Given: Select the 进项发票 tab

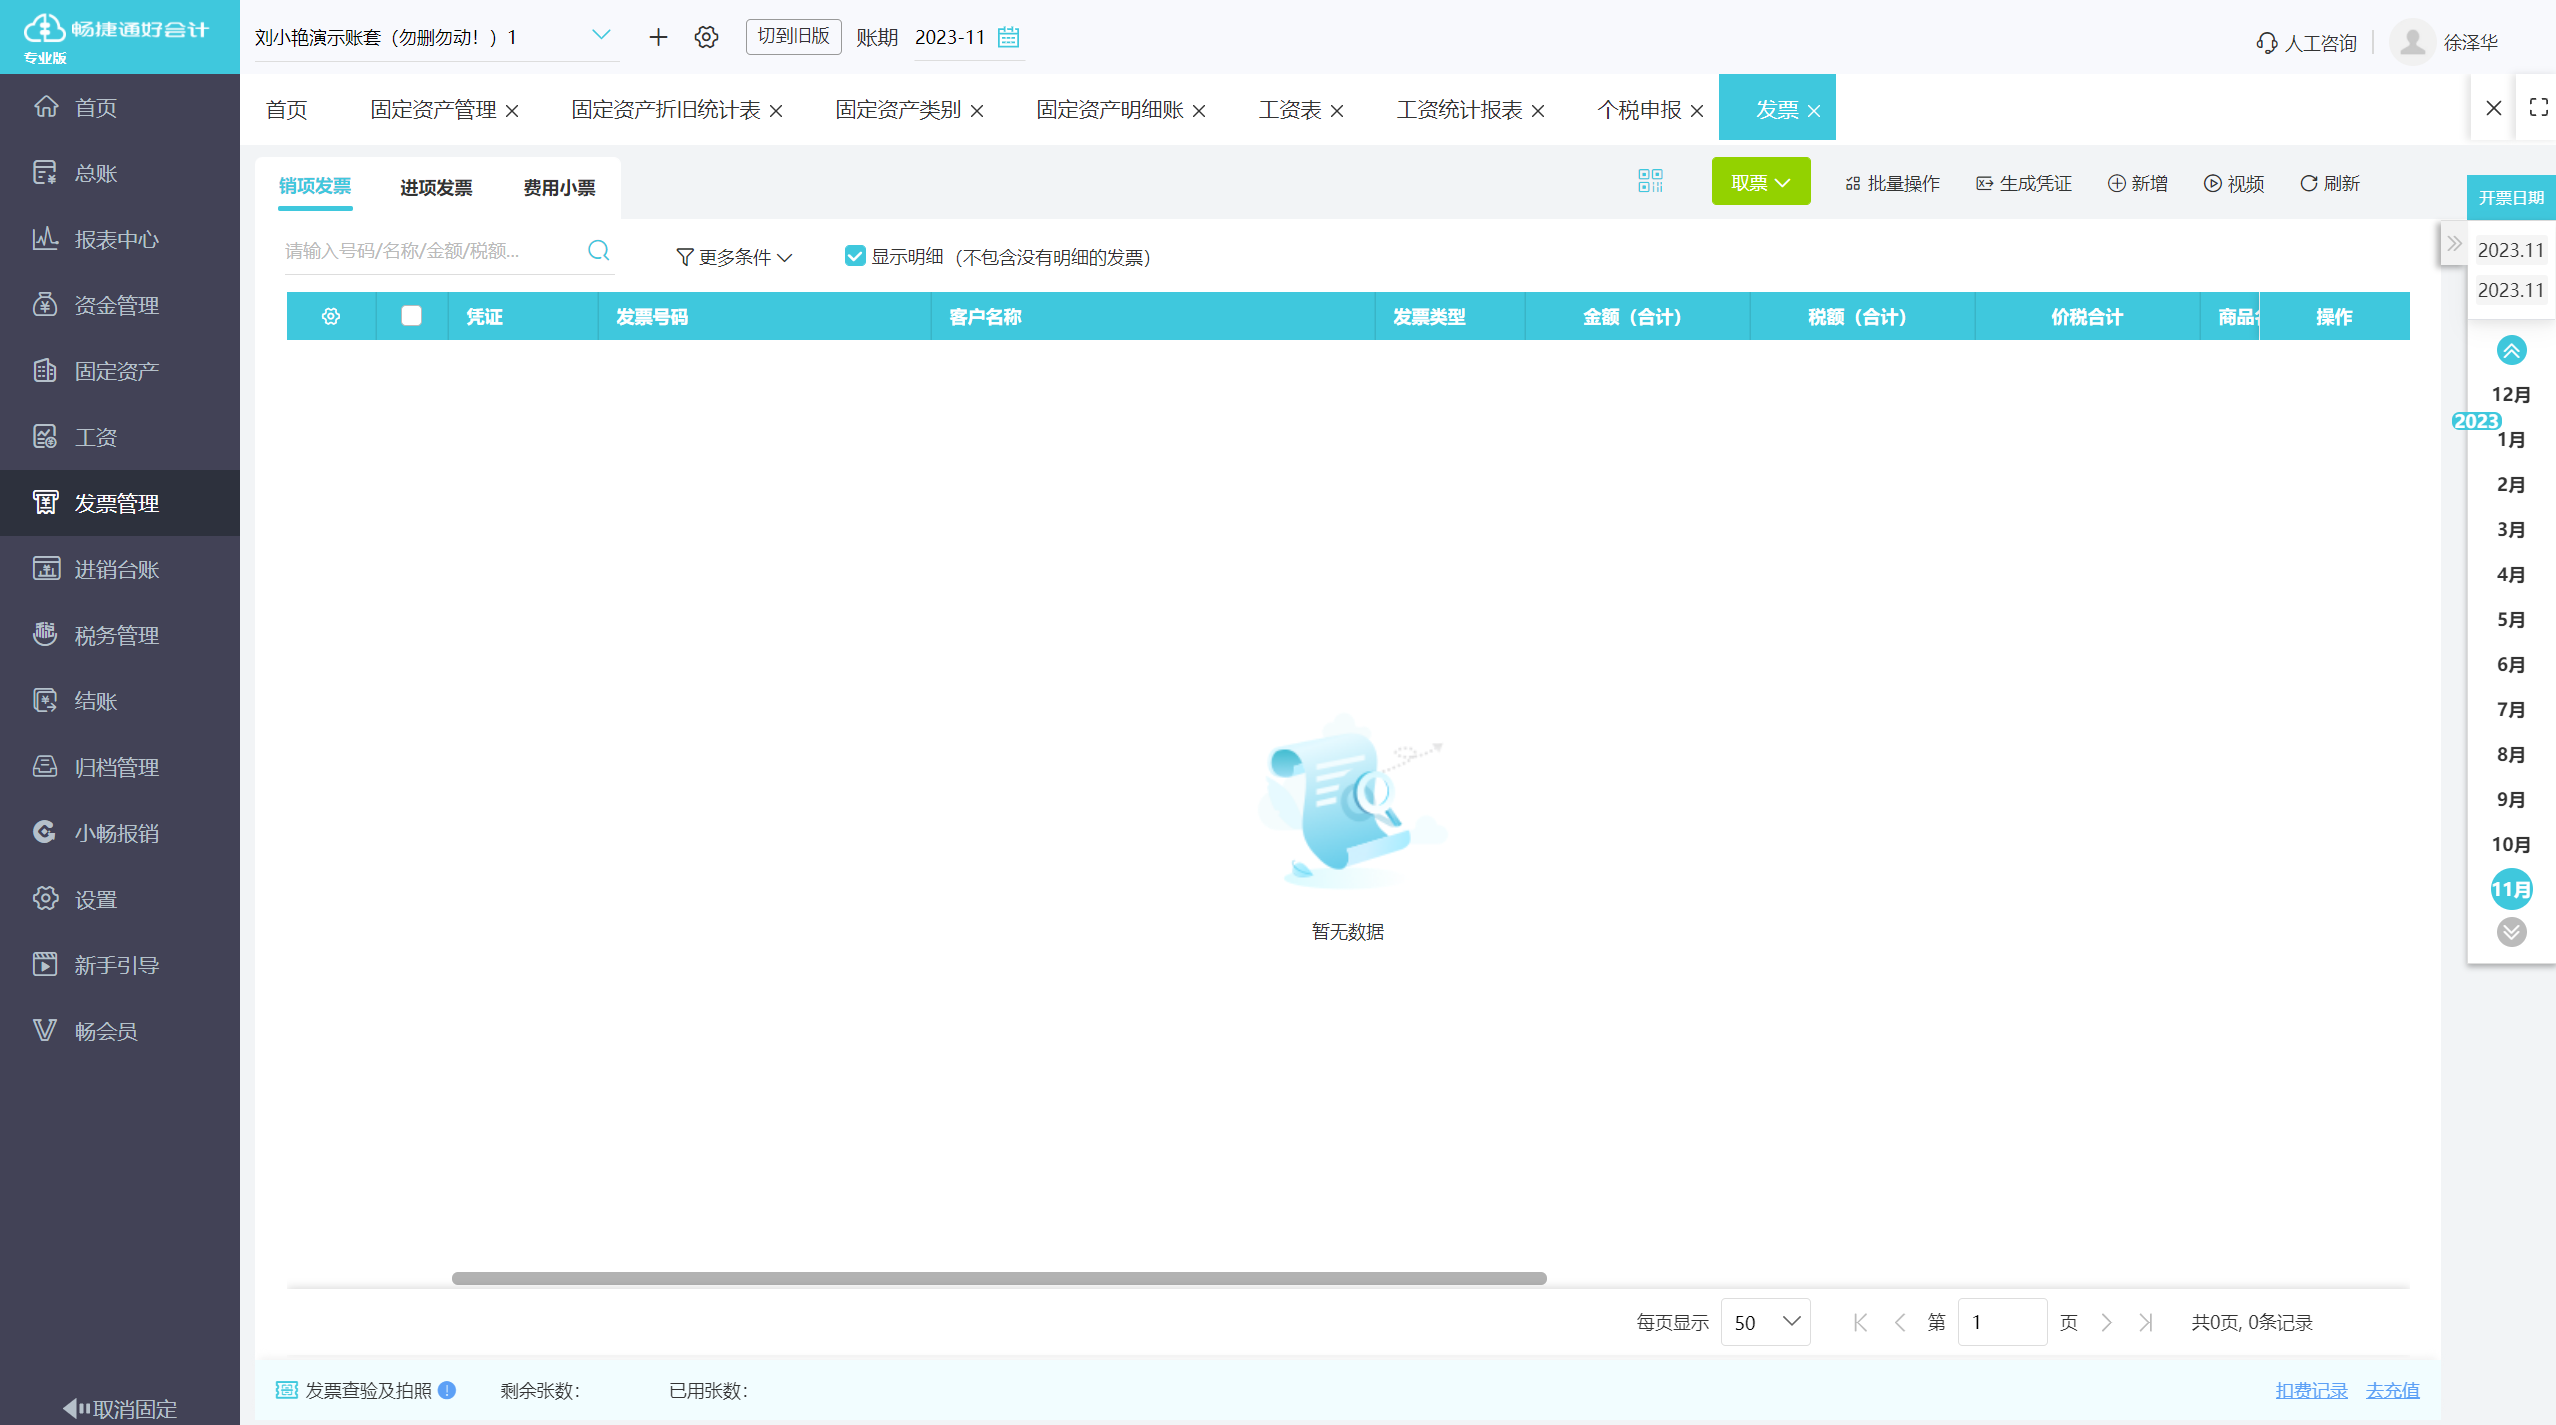Looking at the screenshot, I should tap(437, 186).
